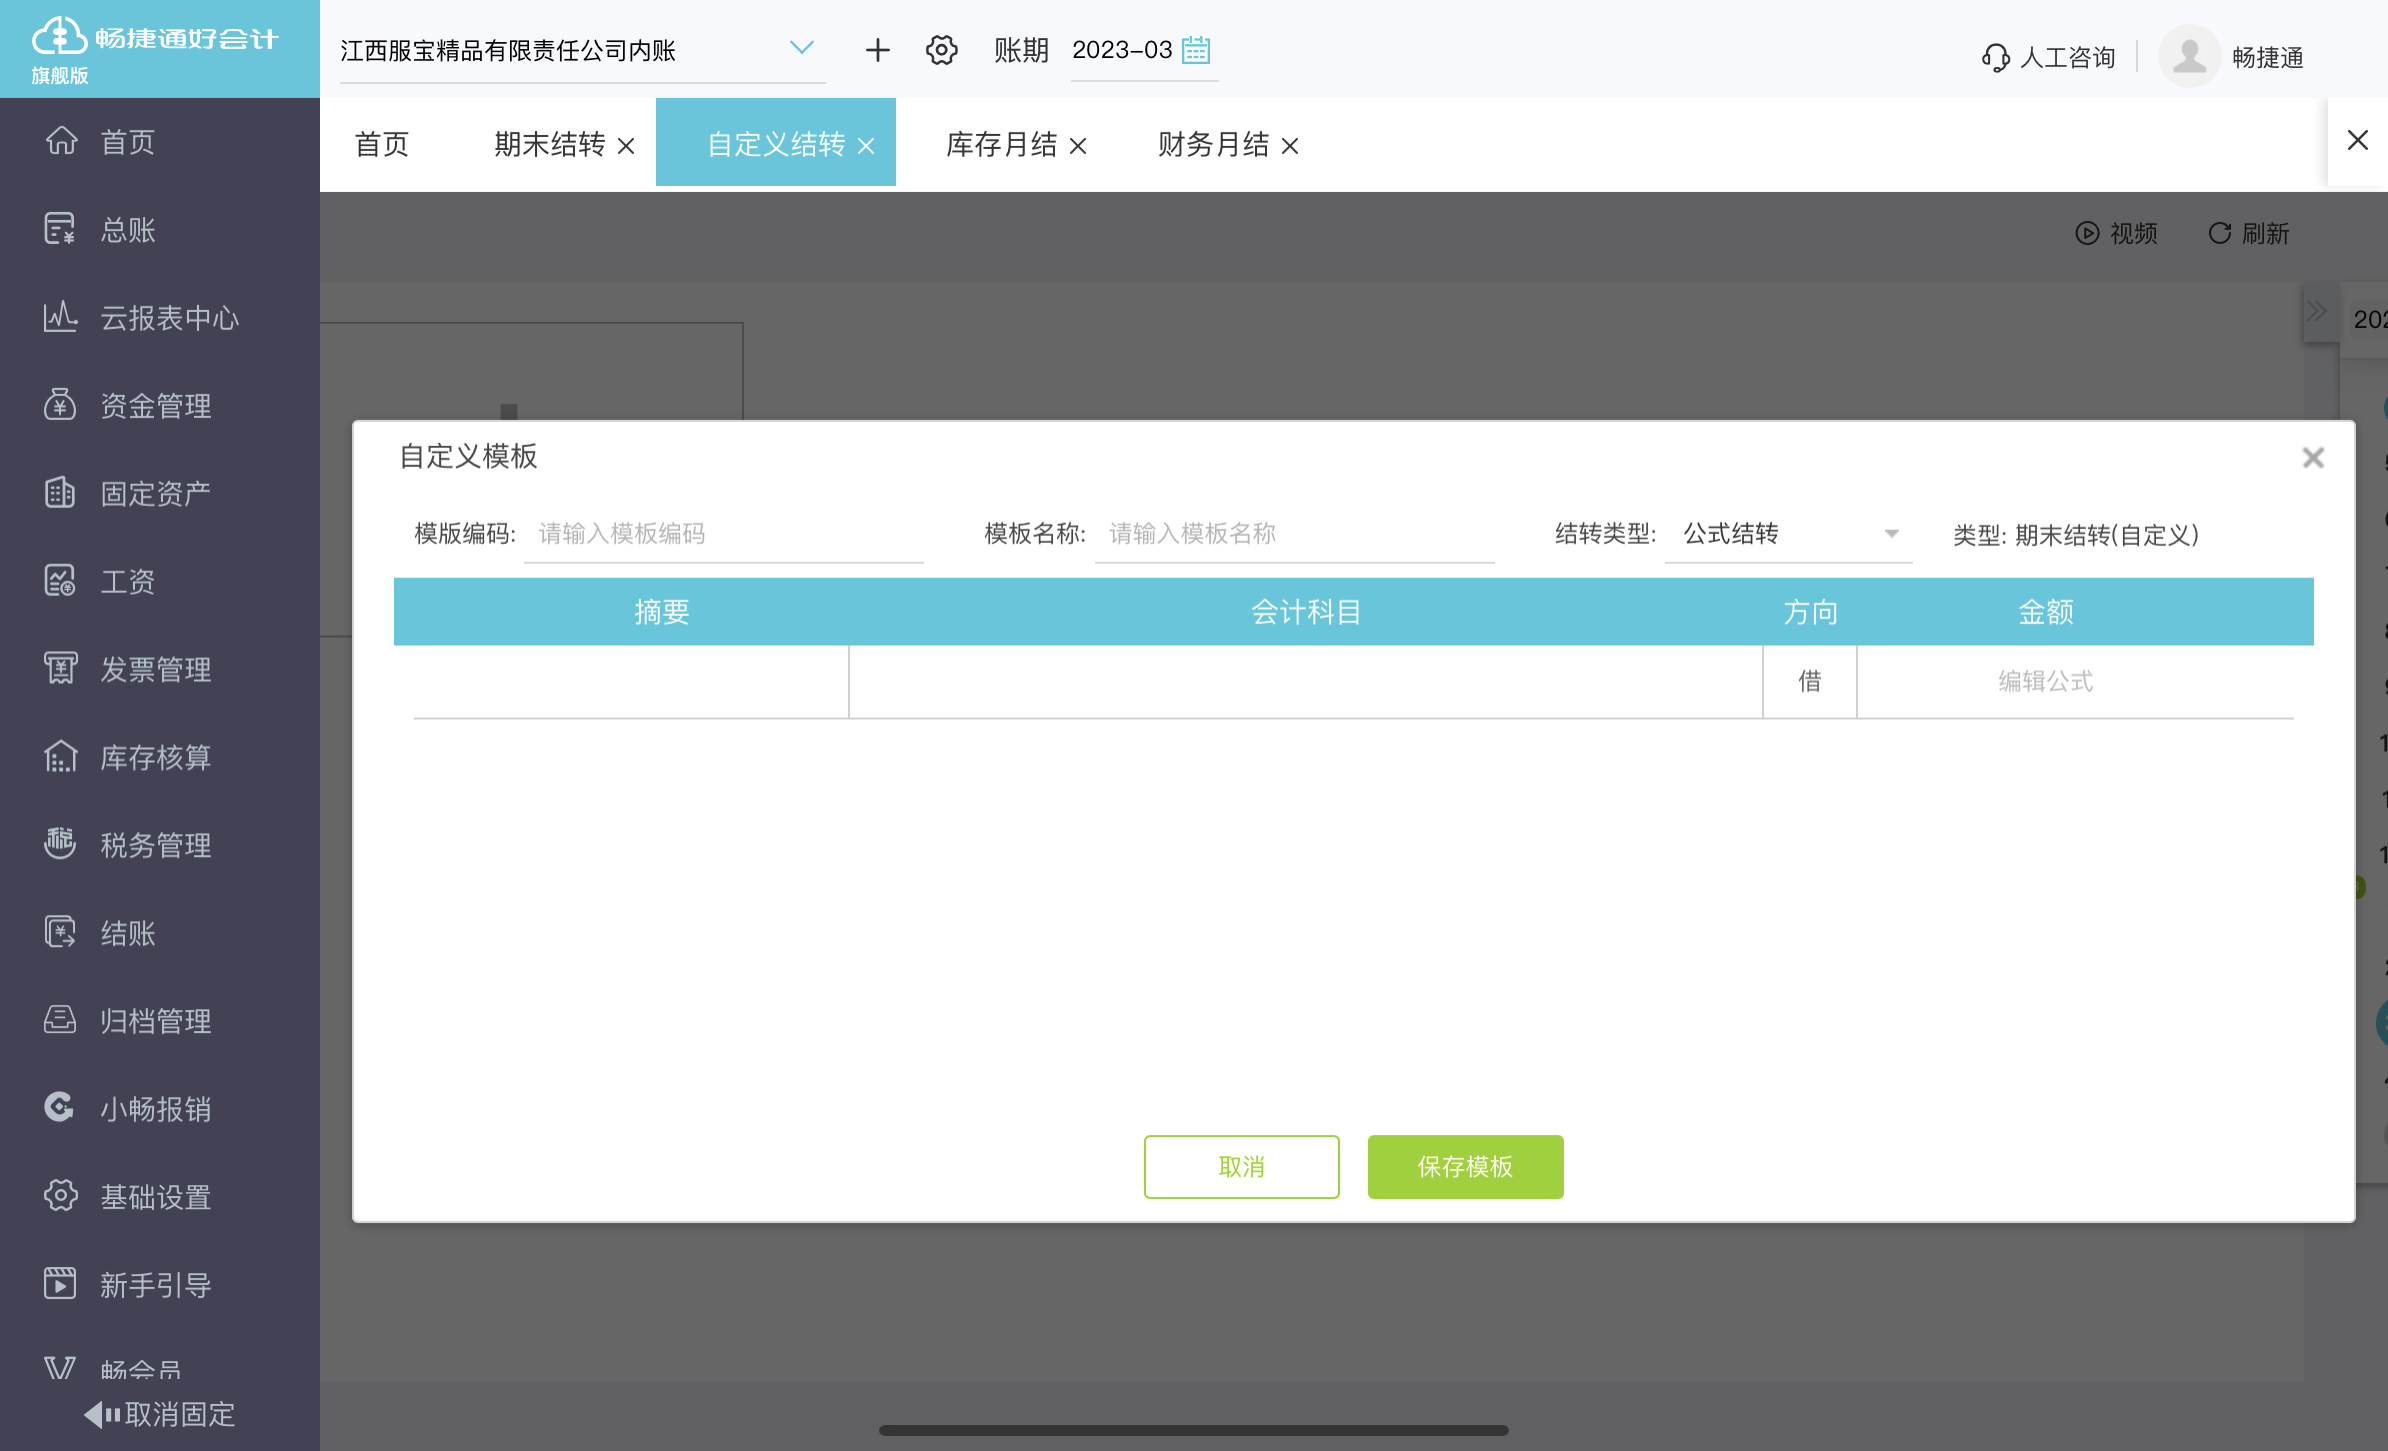Switch to 财务月结 tab

(x=1211, y=143)
